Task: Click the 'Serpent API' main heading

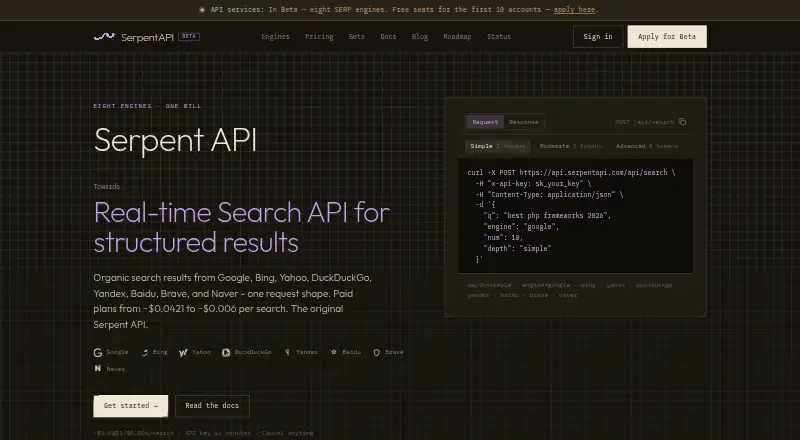Action: pyautogui.click(x=175, y=140)
